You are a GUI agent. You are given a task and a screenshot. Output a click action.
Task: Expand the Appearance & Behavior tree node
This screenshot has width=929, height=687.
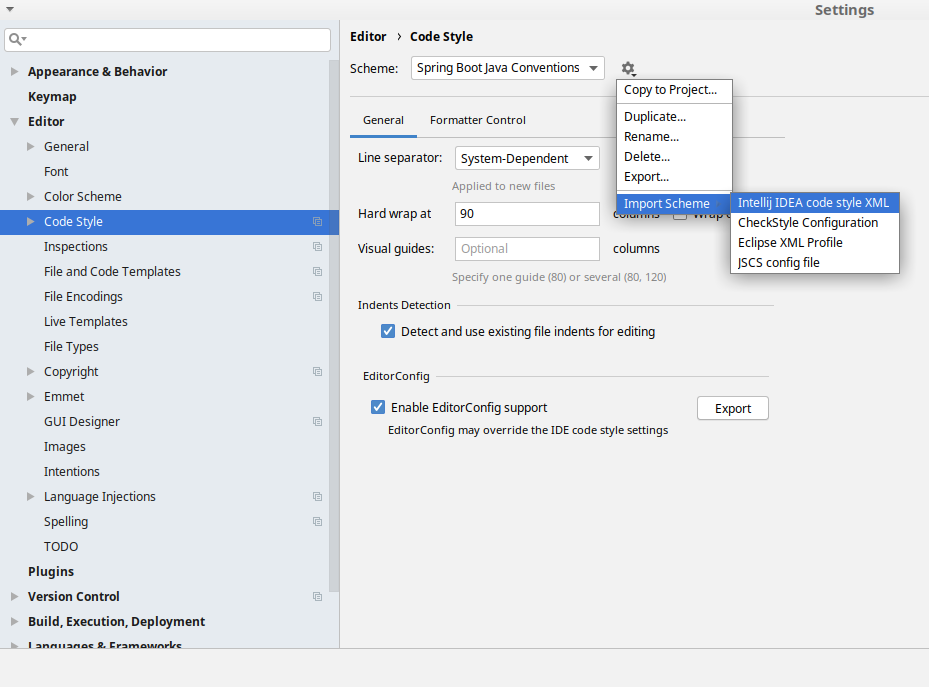click(x=14, y=72)
